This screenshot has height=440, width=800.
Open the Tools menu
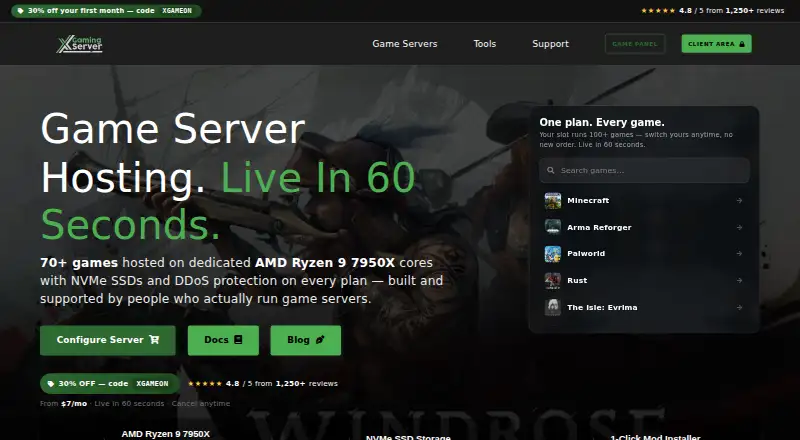484,44
